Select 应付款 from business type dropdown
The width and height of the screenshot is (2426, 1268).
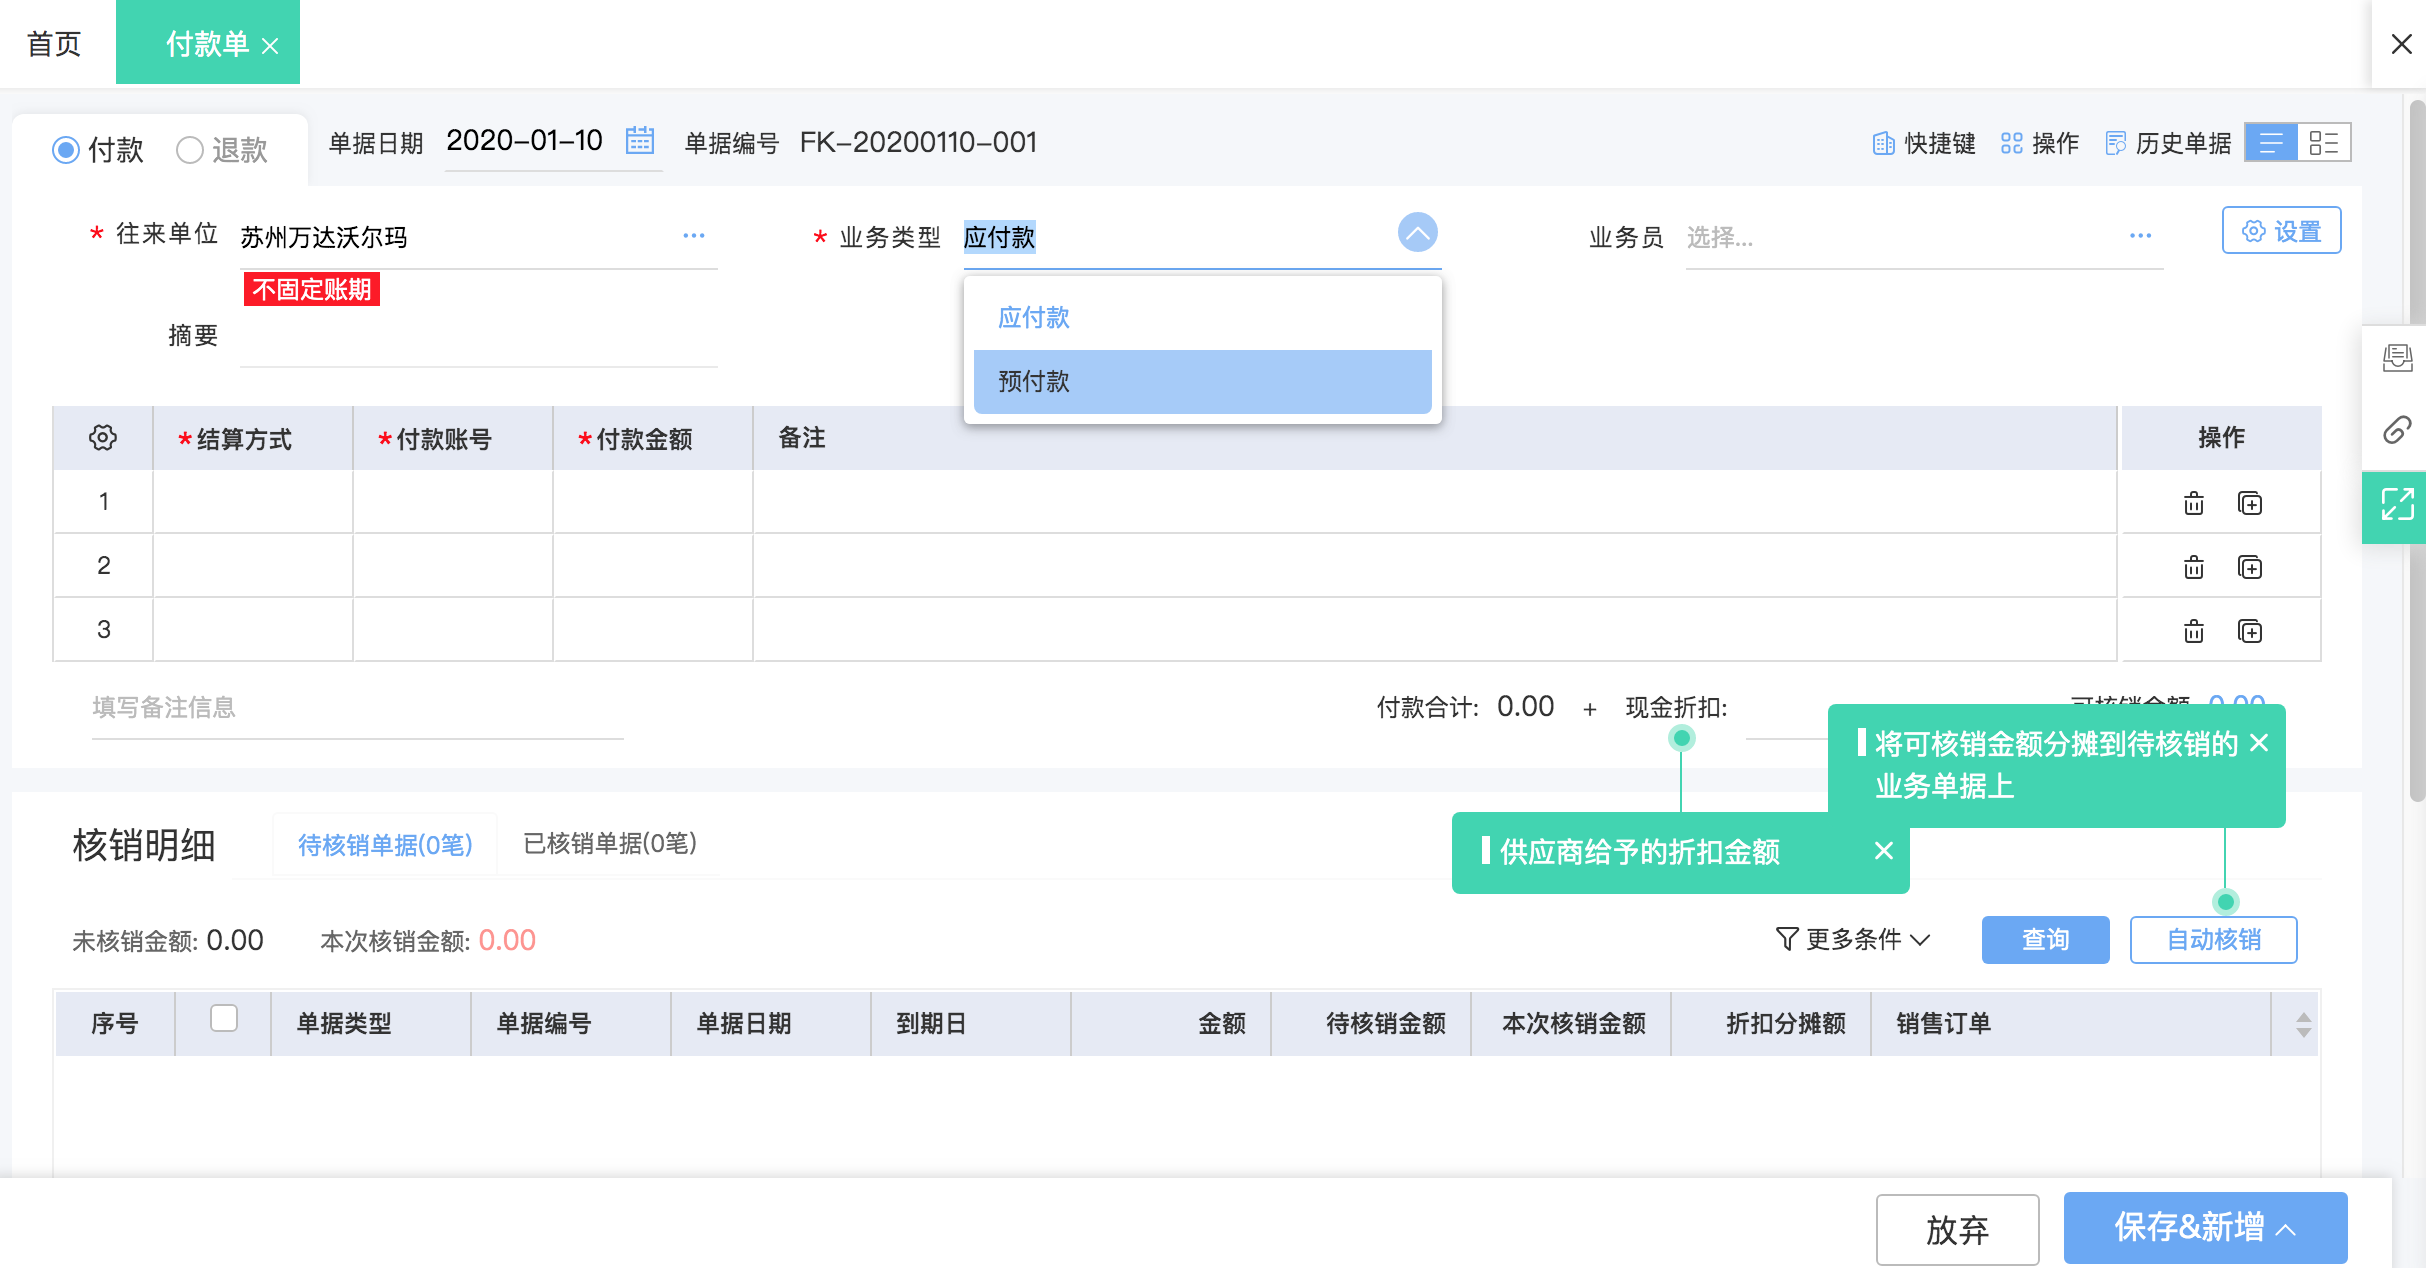tap(1033, 318)
